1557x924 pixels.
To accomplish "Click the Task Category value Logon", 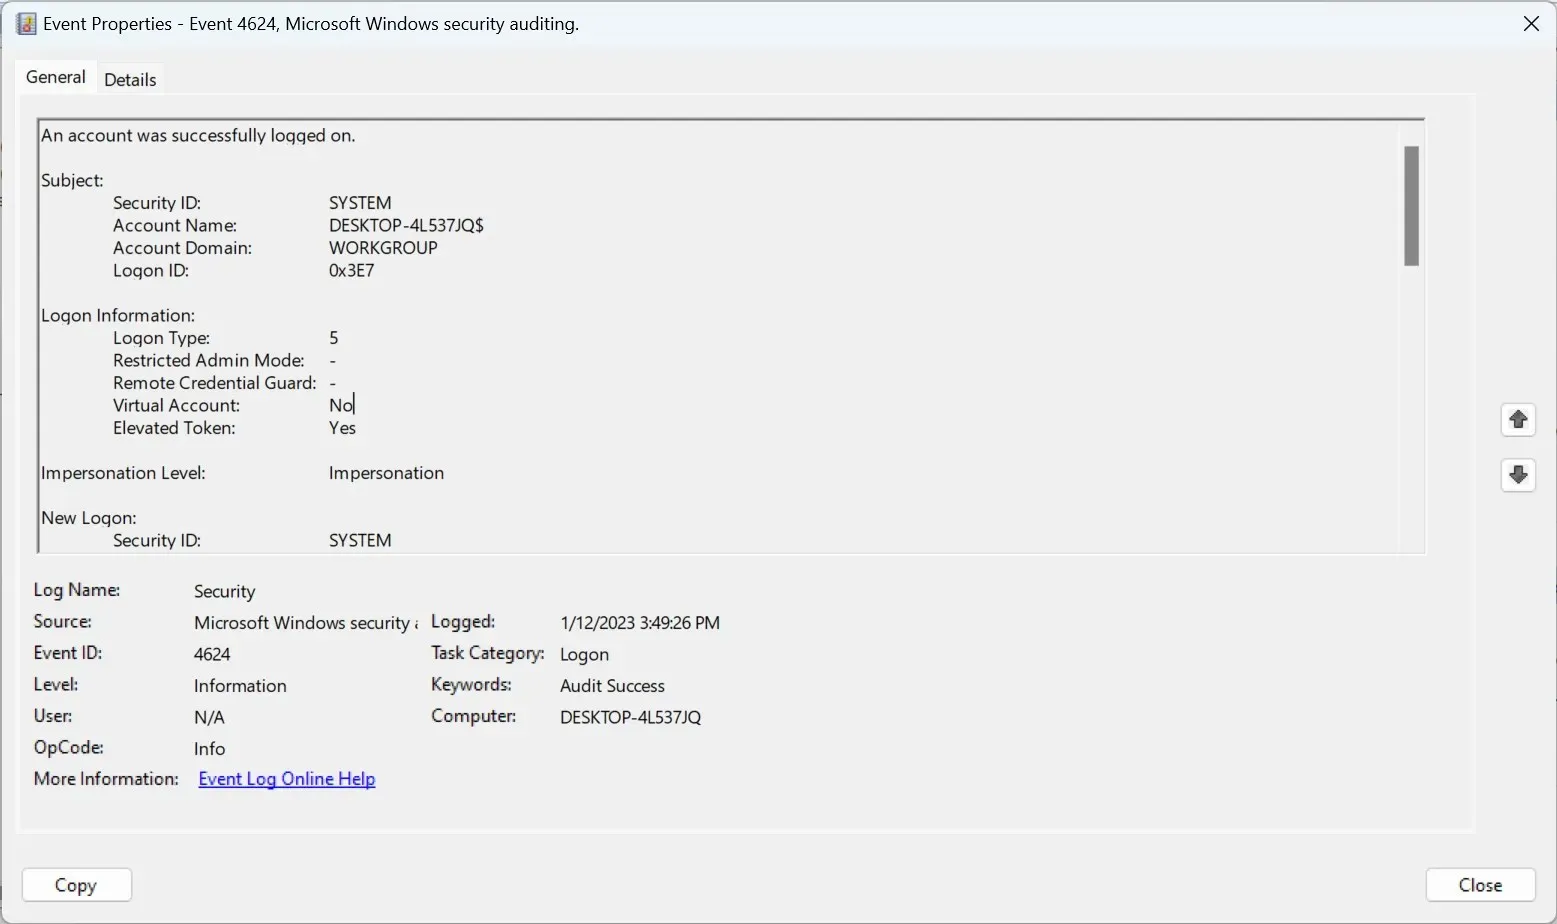I will click(584, 654).
